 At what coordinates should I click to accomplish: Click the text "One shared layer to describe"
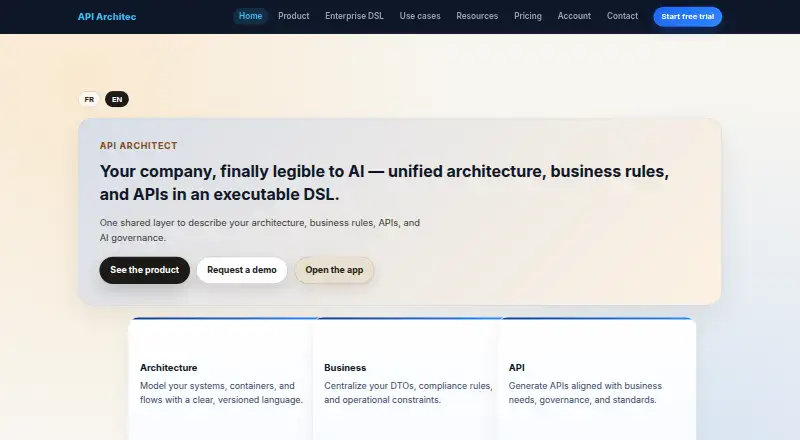tap(163, 223)
